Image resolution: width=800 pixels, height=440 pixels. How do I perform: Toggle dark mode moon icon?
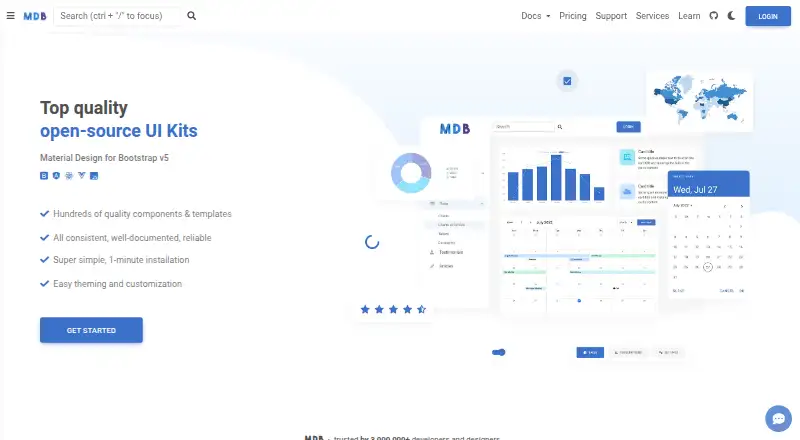(731, 16)
